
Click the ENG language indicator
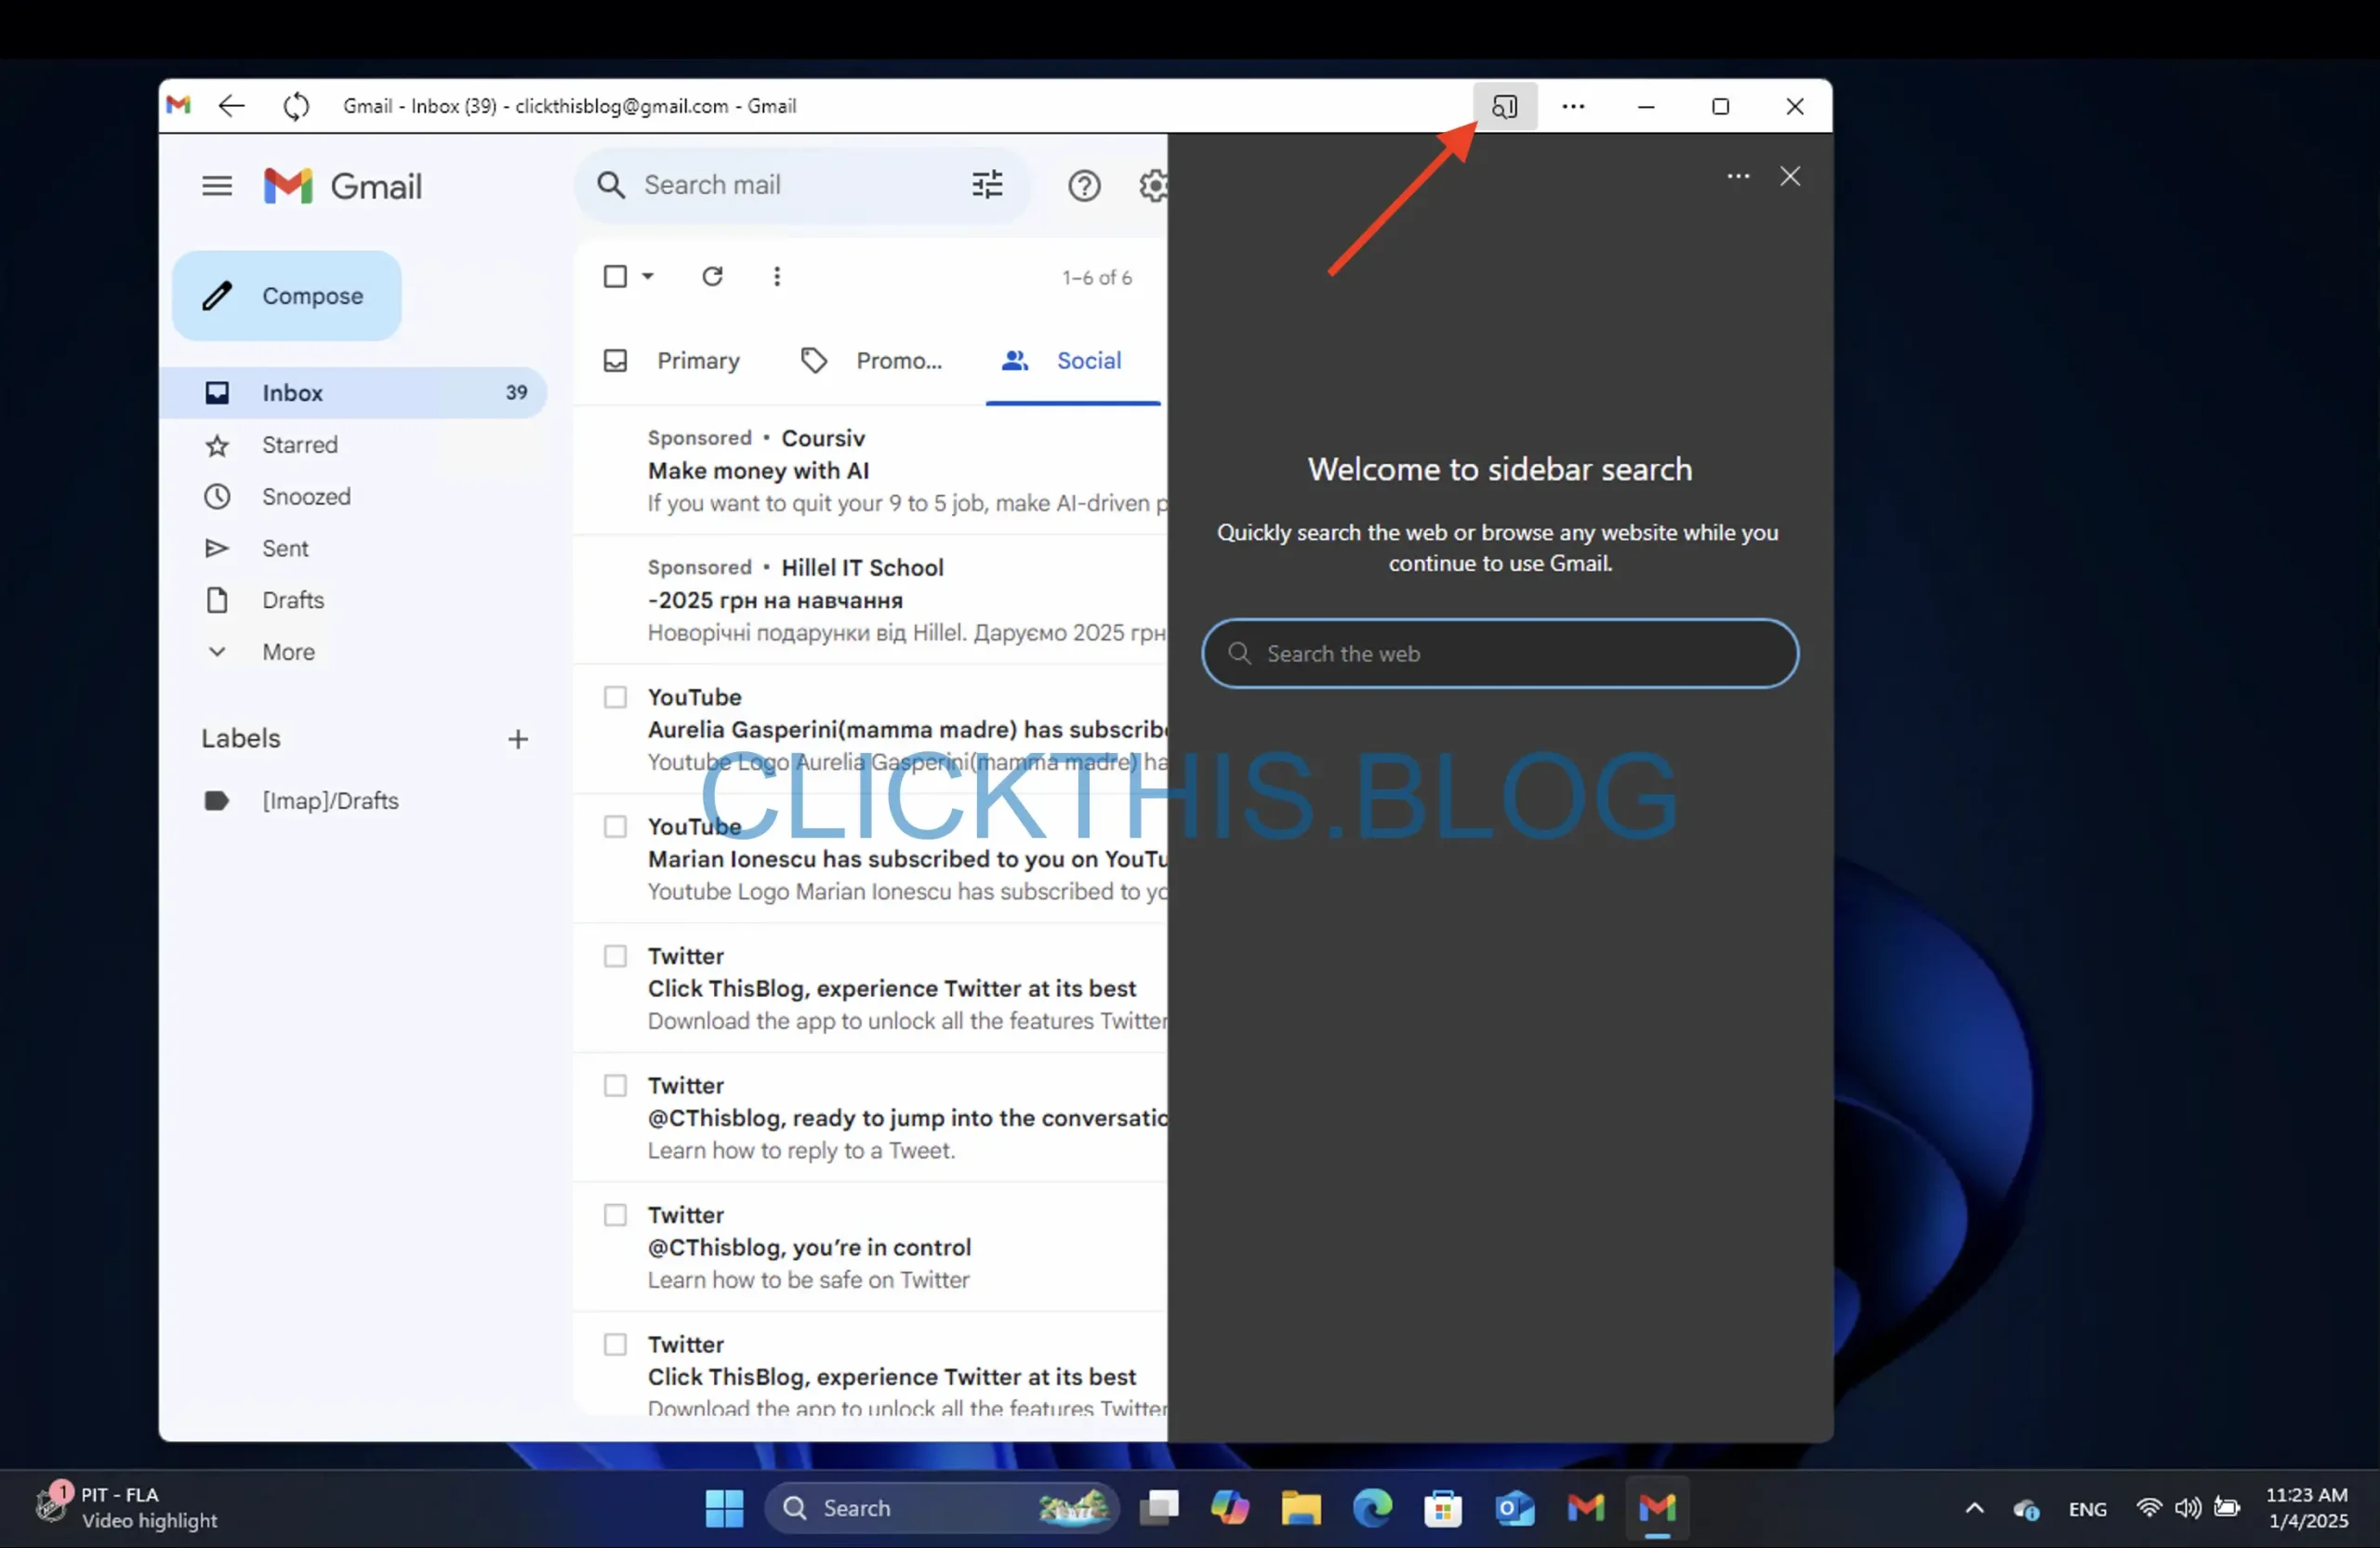coord(2087,1509)
